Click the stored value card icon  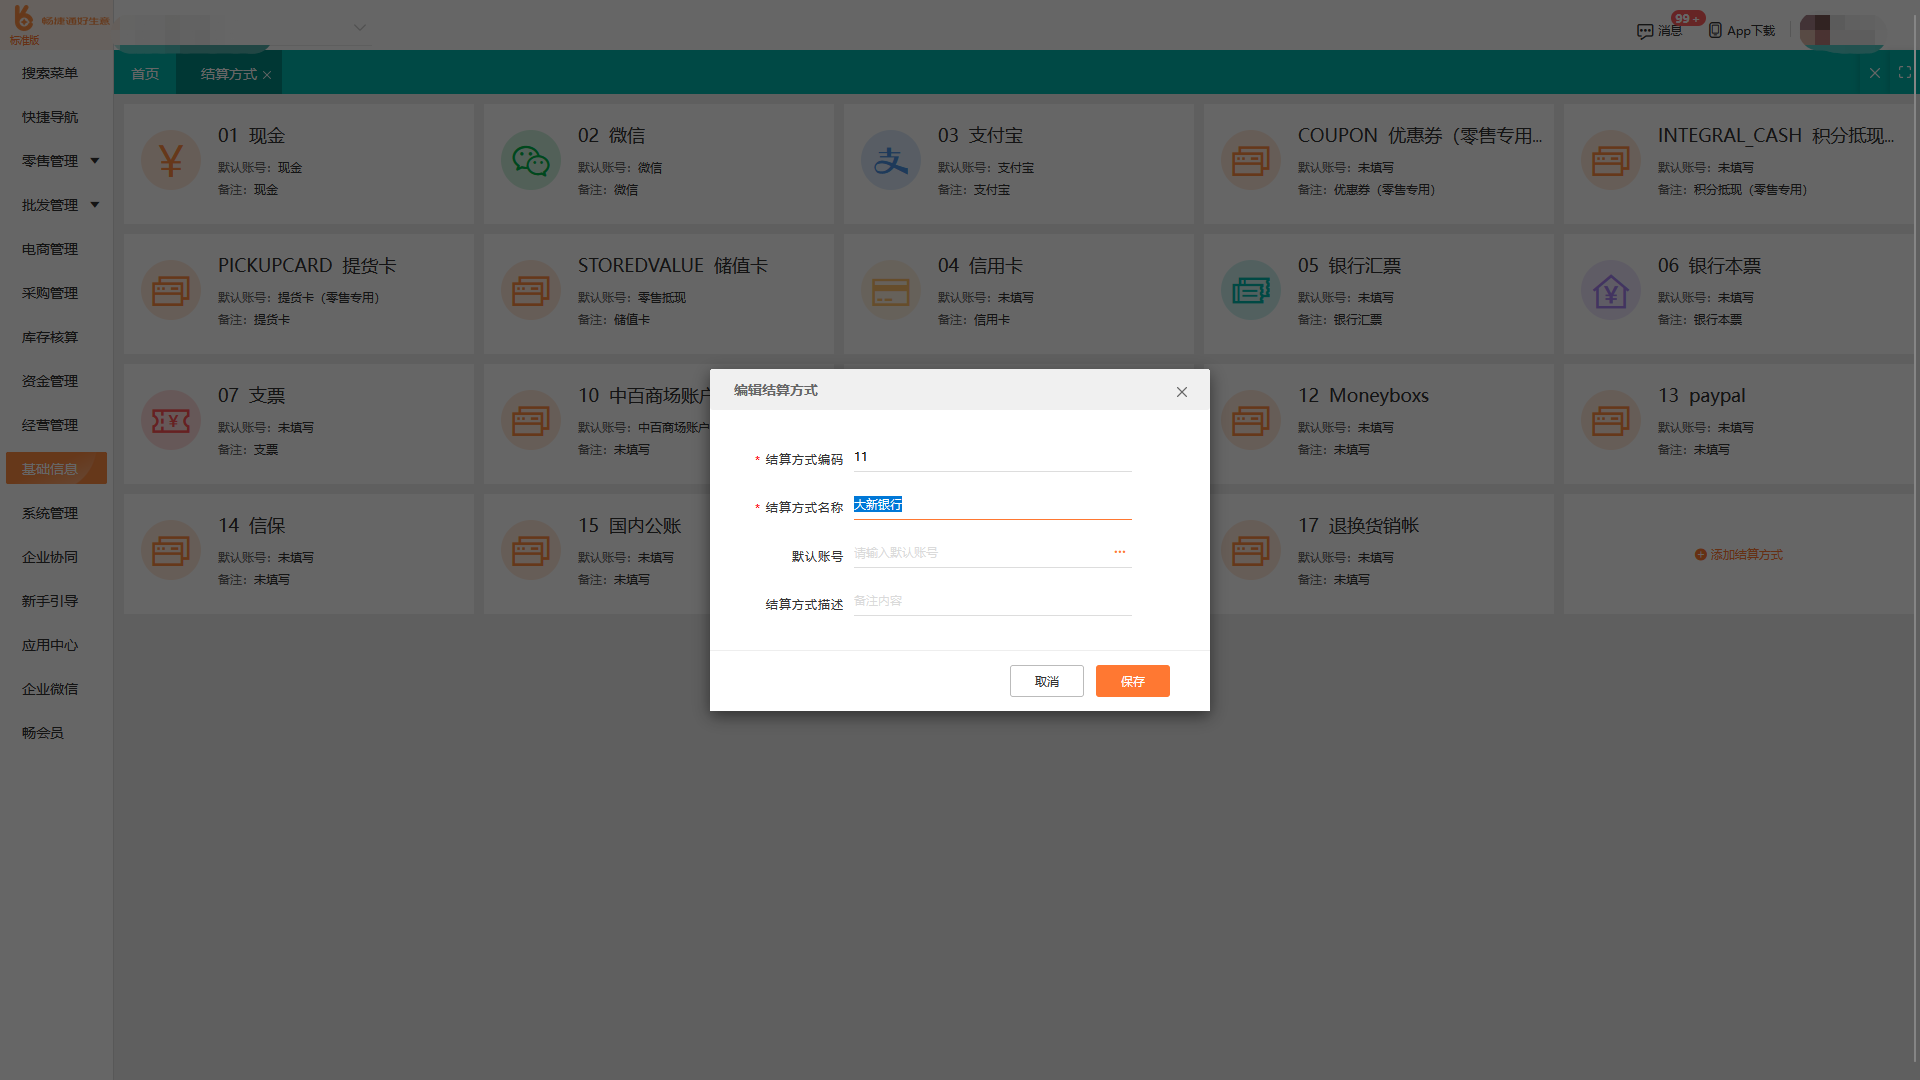pos(531,290)
